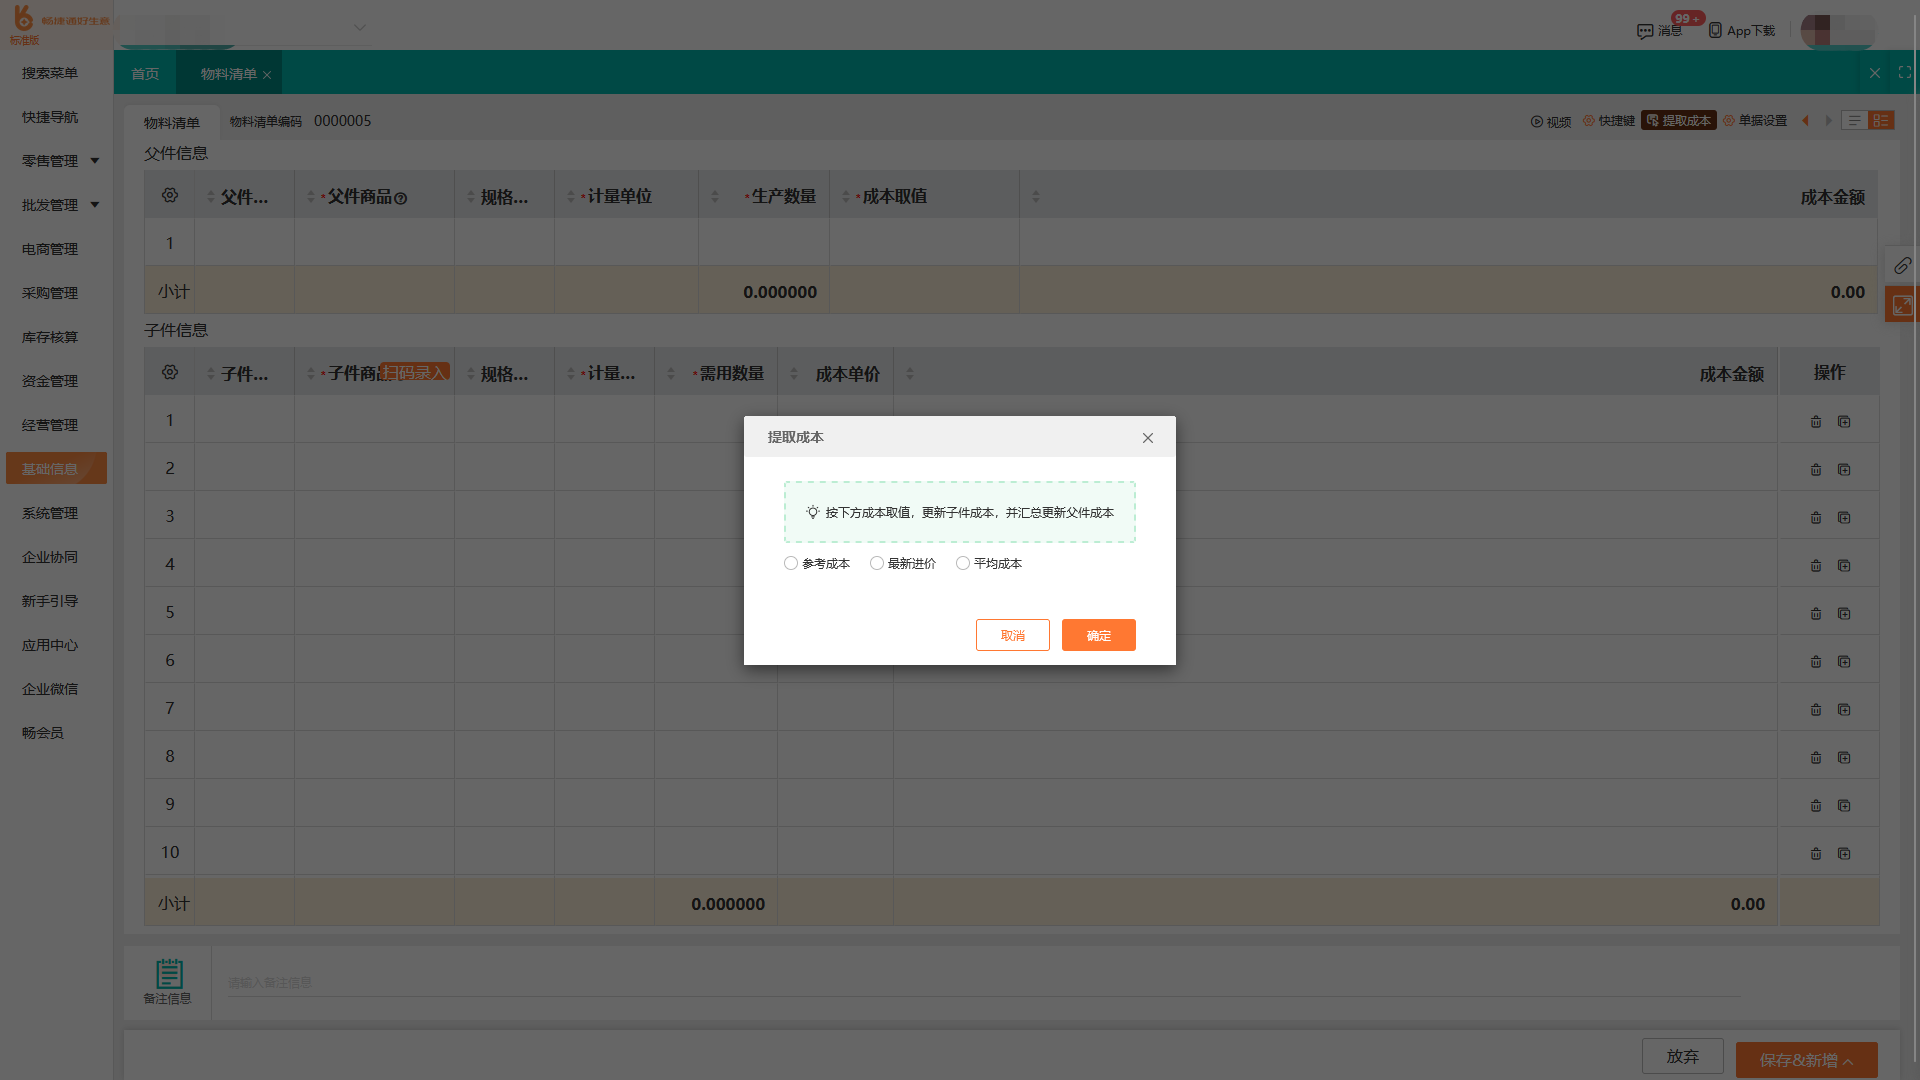
Task: Click the list view icon top right
Action: pos(1855,121)
